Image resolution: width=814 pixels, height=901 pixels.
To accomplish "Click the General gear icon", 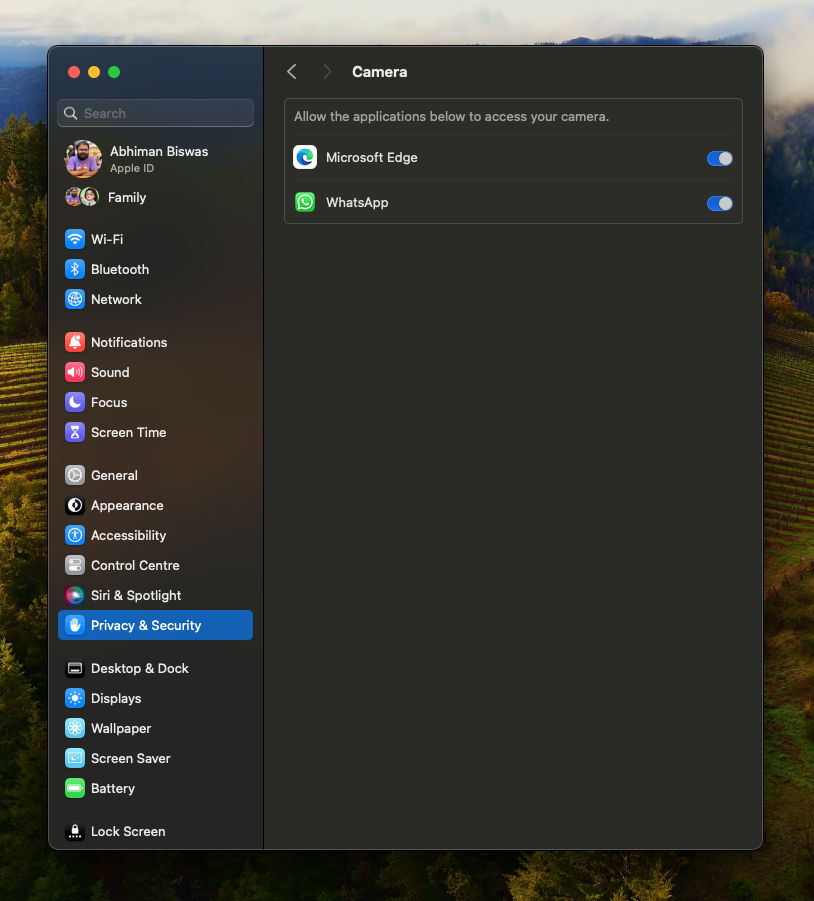I will [x=75, y=475].
